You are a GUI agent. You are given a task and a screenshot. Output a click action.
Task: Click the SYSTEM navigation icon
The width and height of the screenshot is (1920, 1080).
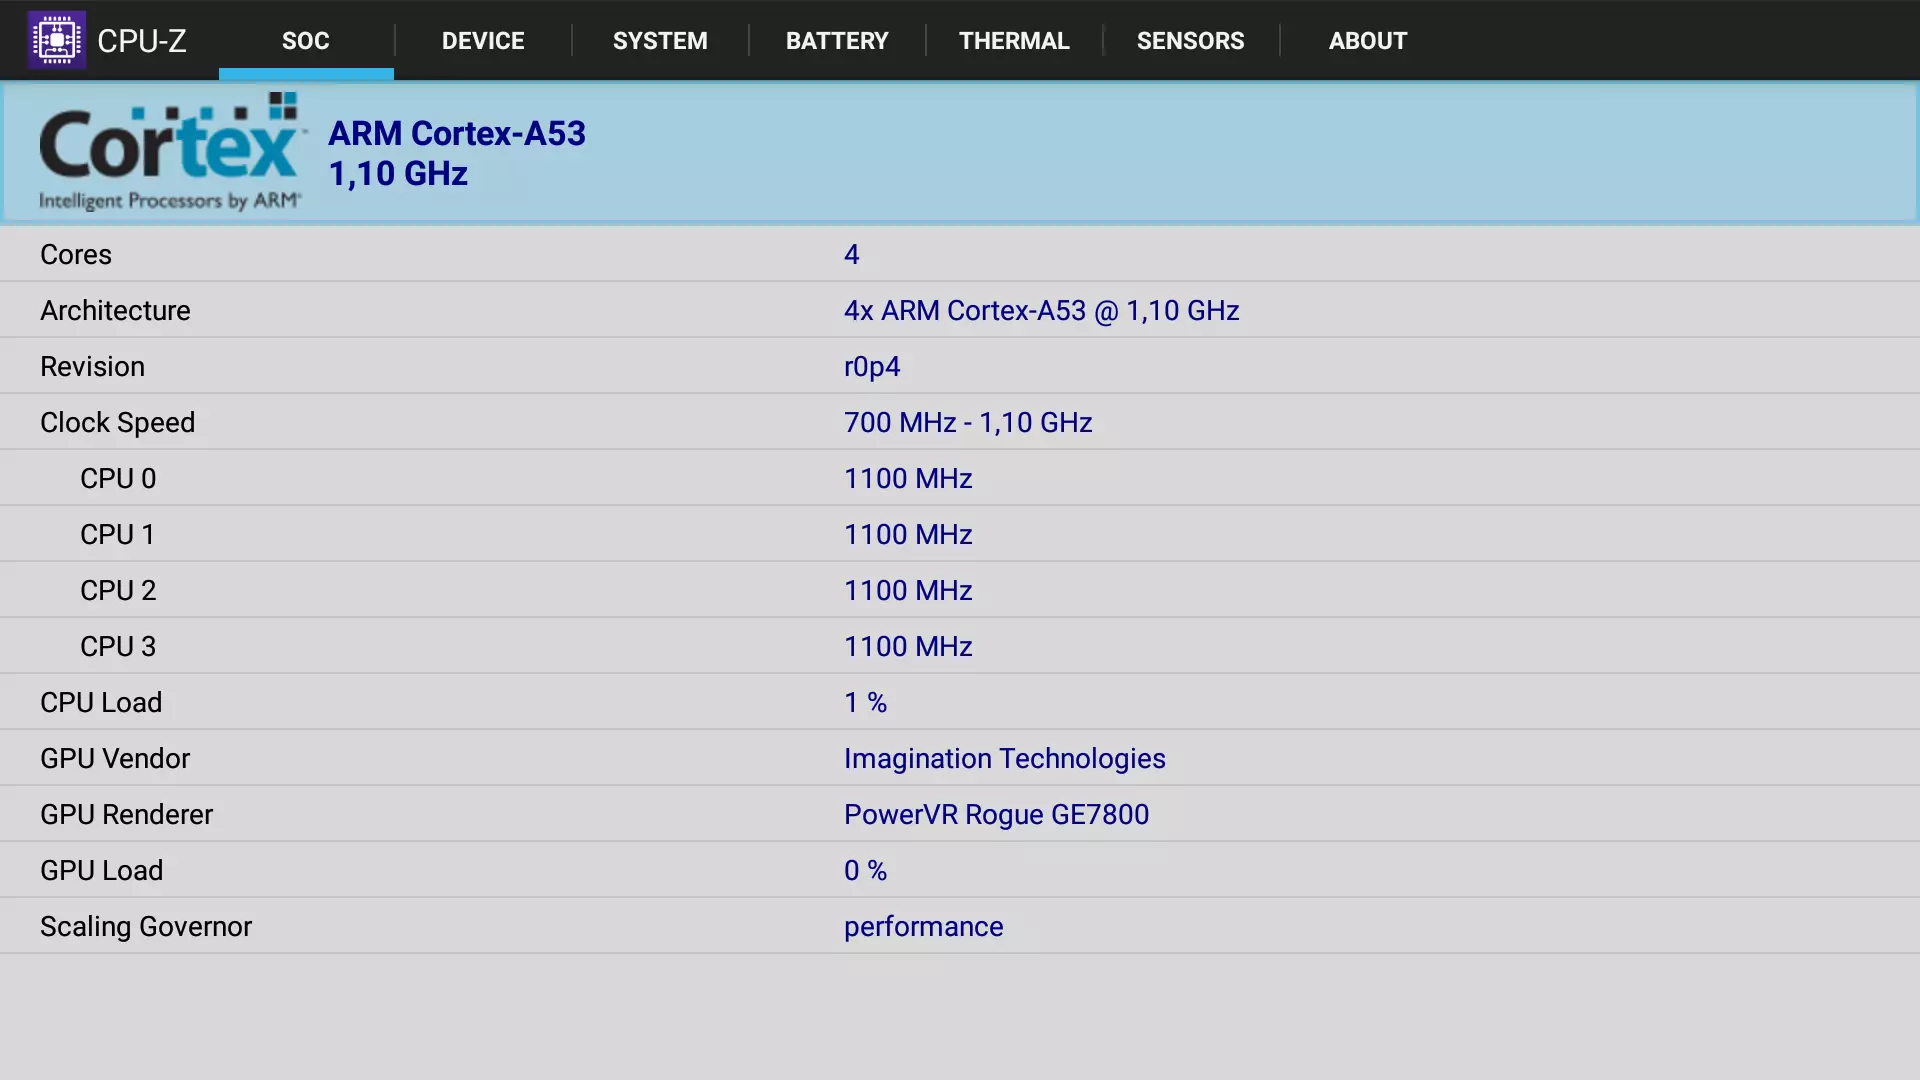click(x=659, y=40)
